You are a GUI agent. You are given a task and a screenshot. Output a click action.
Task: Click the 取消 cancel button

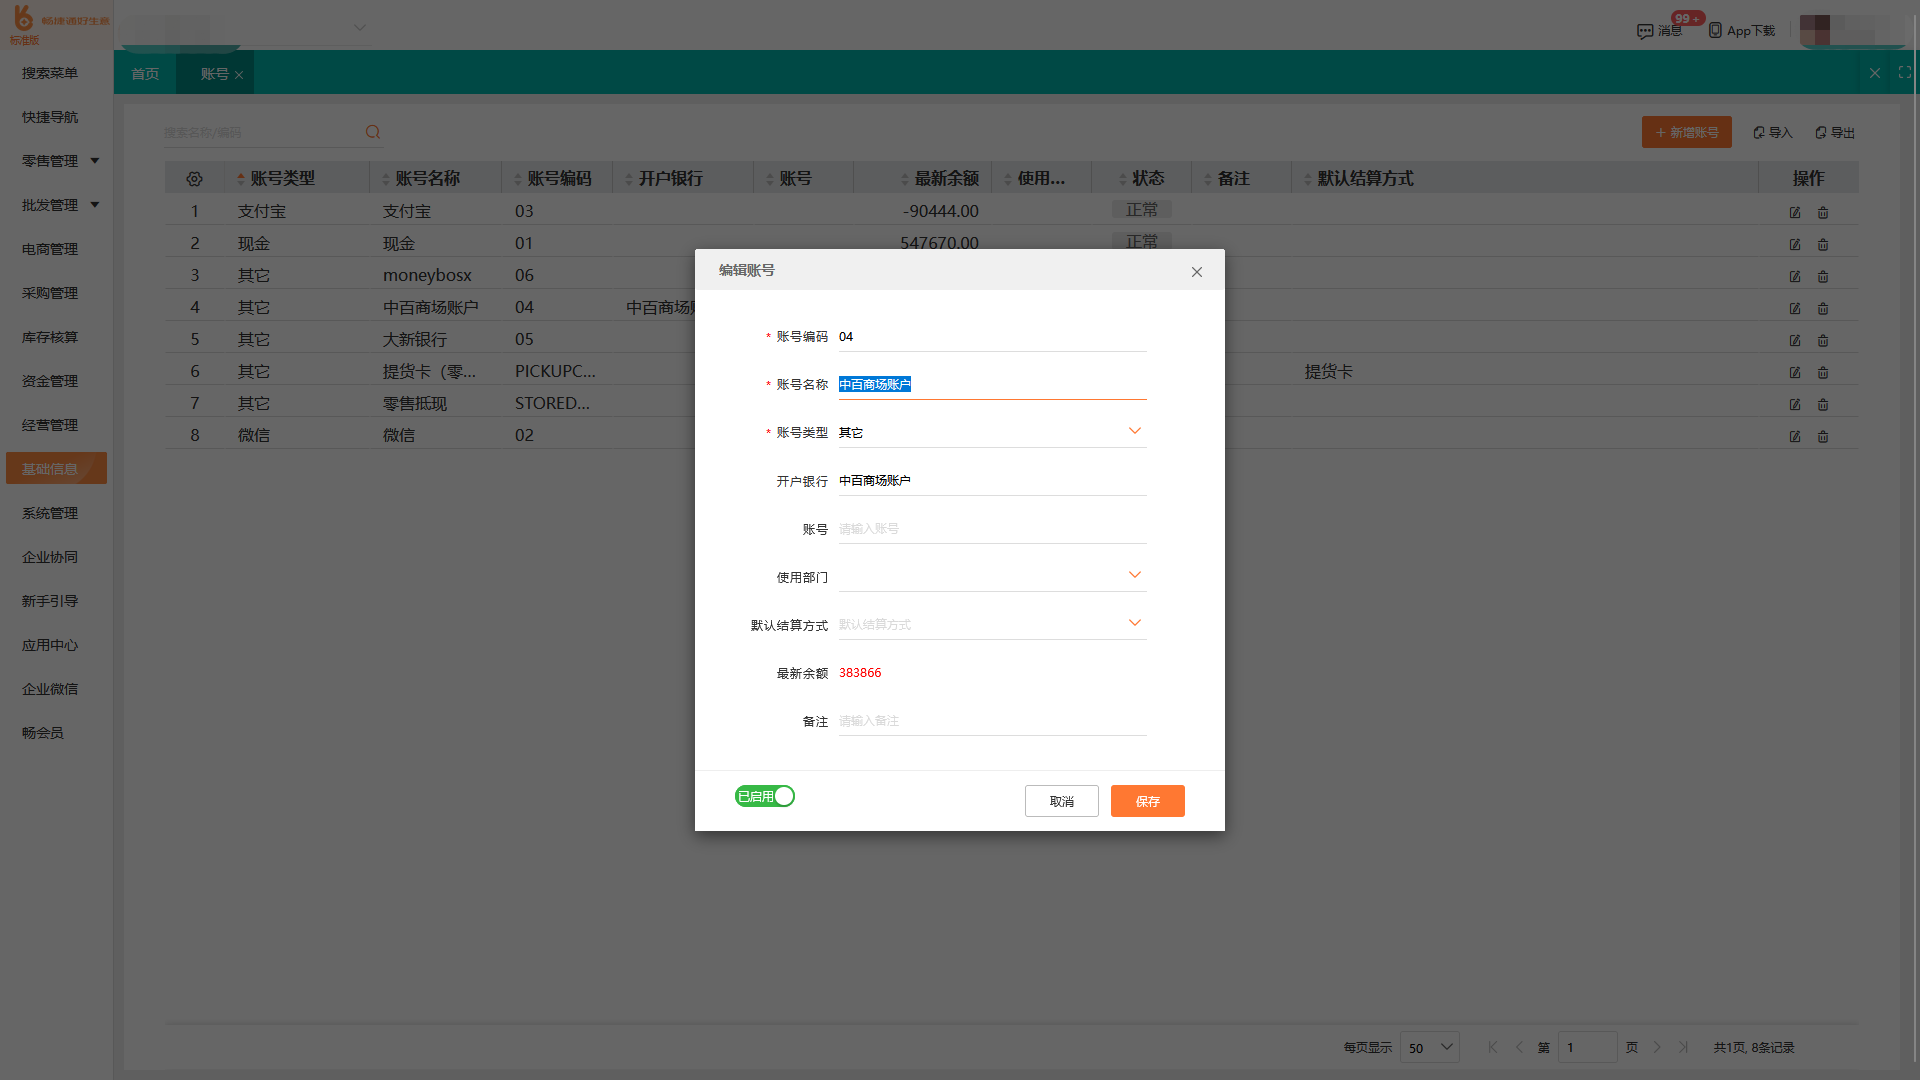[1063, 800]
